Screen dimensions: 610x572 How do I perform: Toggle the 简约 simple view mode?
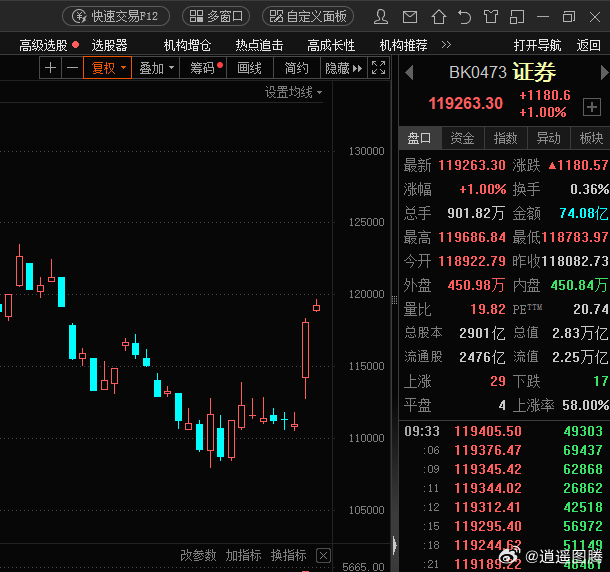(296, 68)
